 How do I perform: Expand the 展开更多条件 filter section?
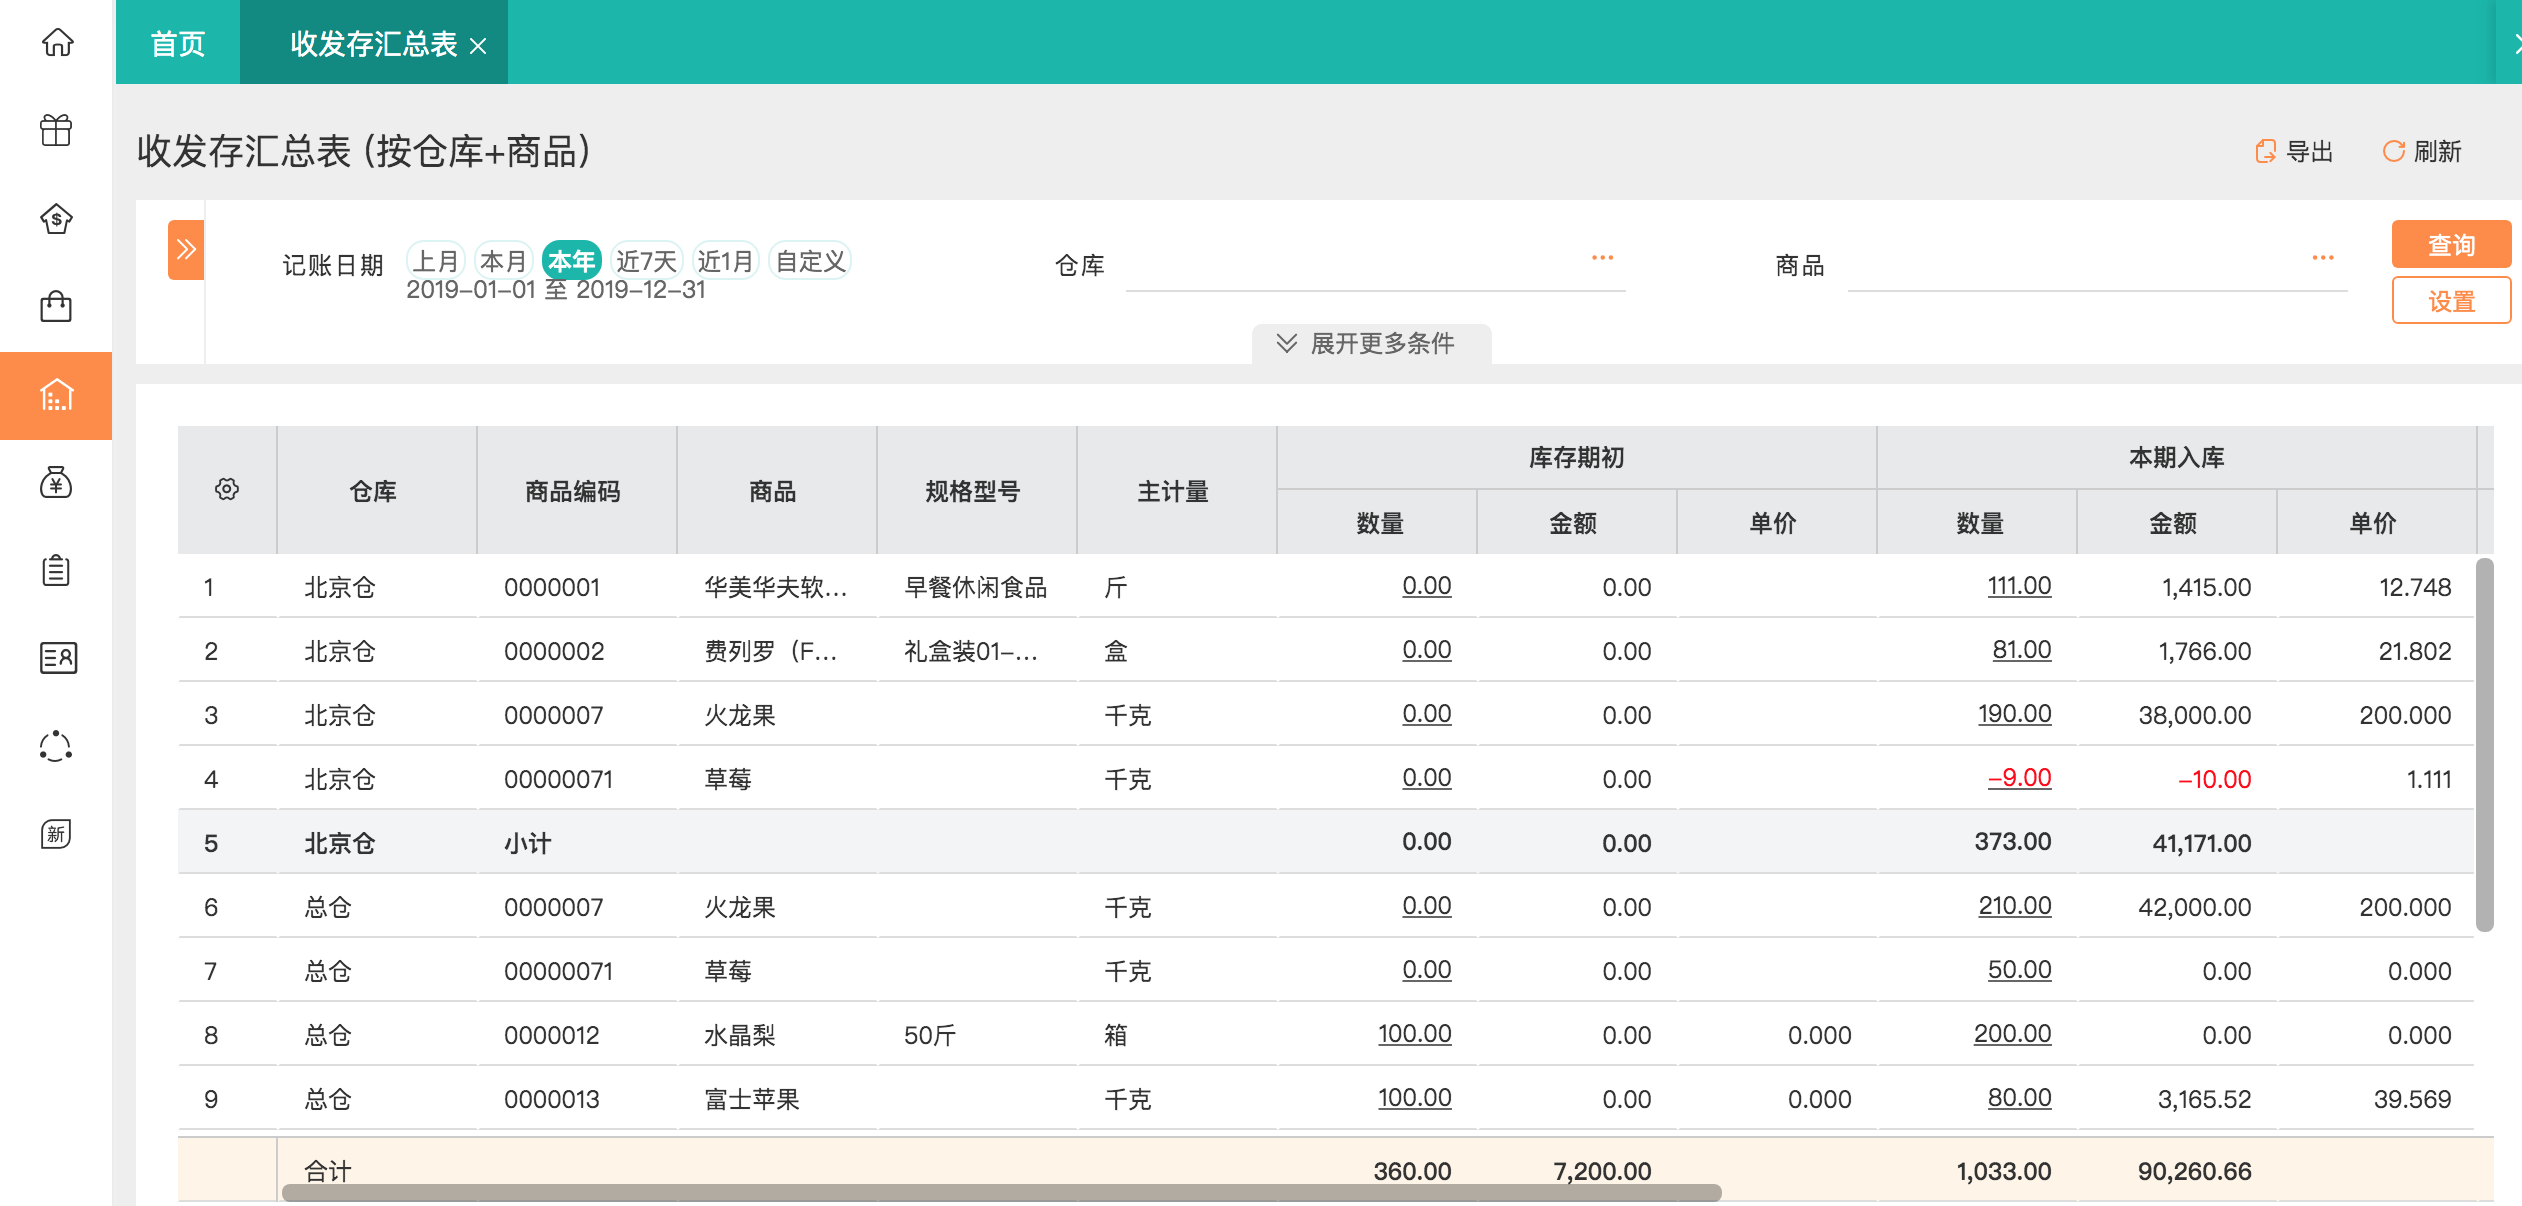(x=1369, y=343)
